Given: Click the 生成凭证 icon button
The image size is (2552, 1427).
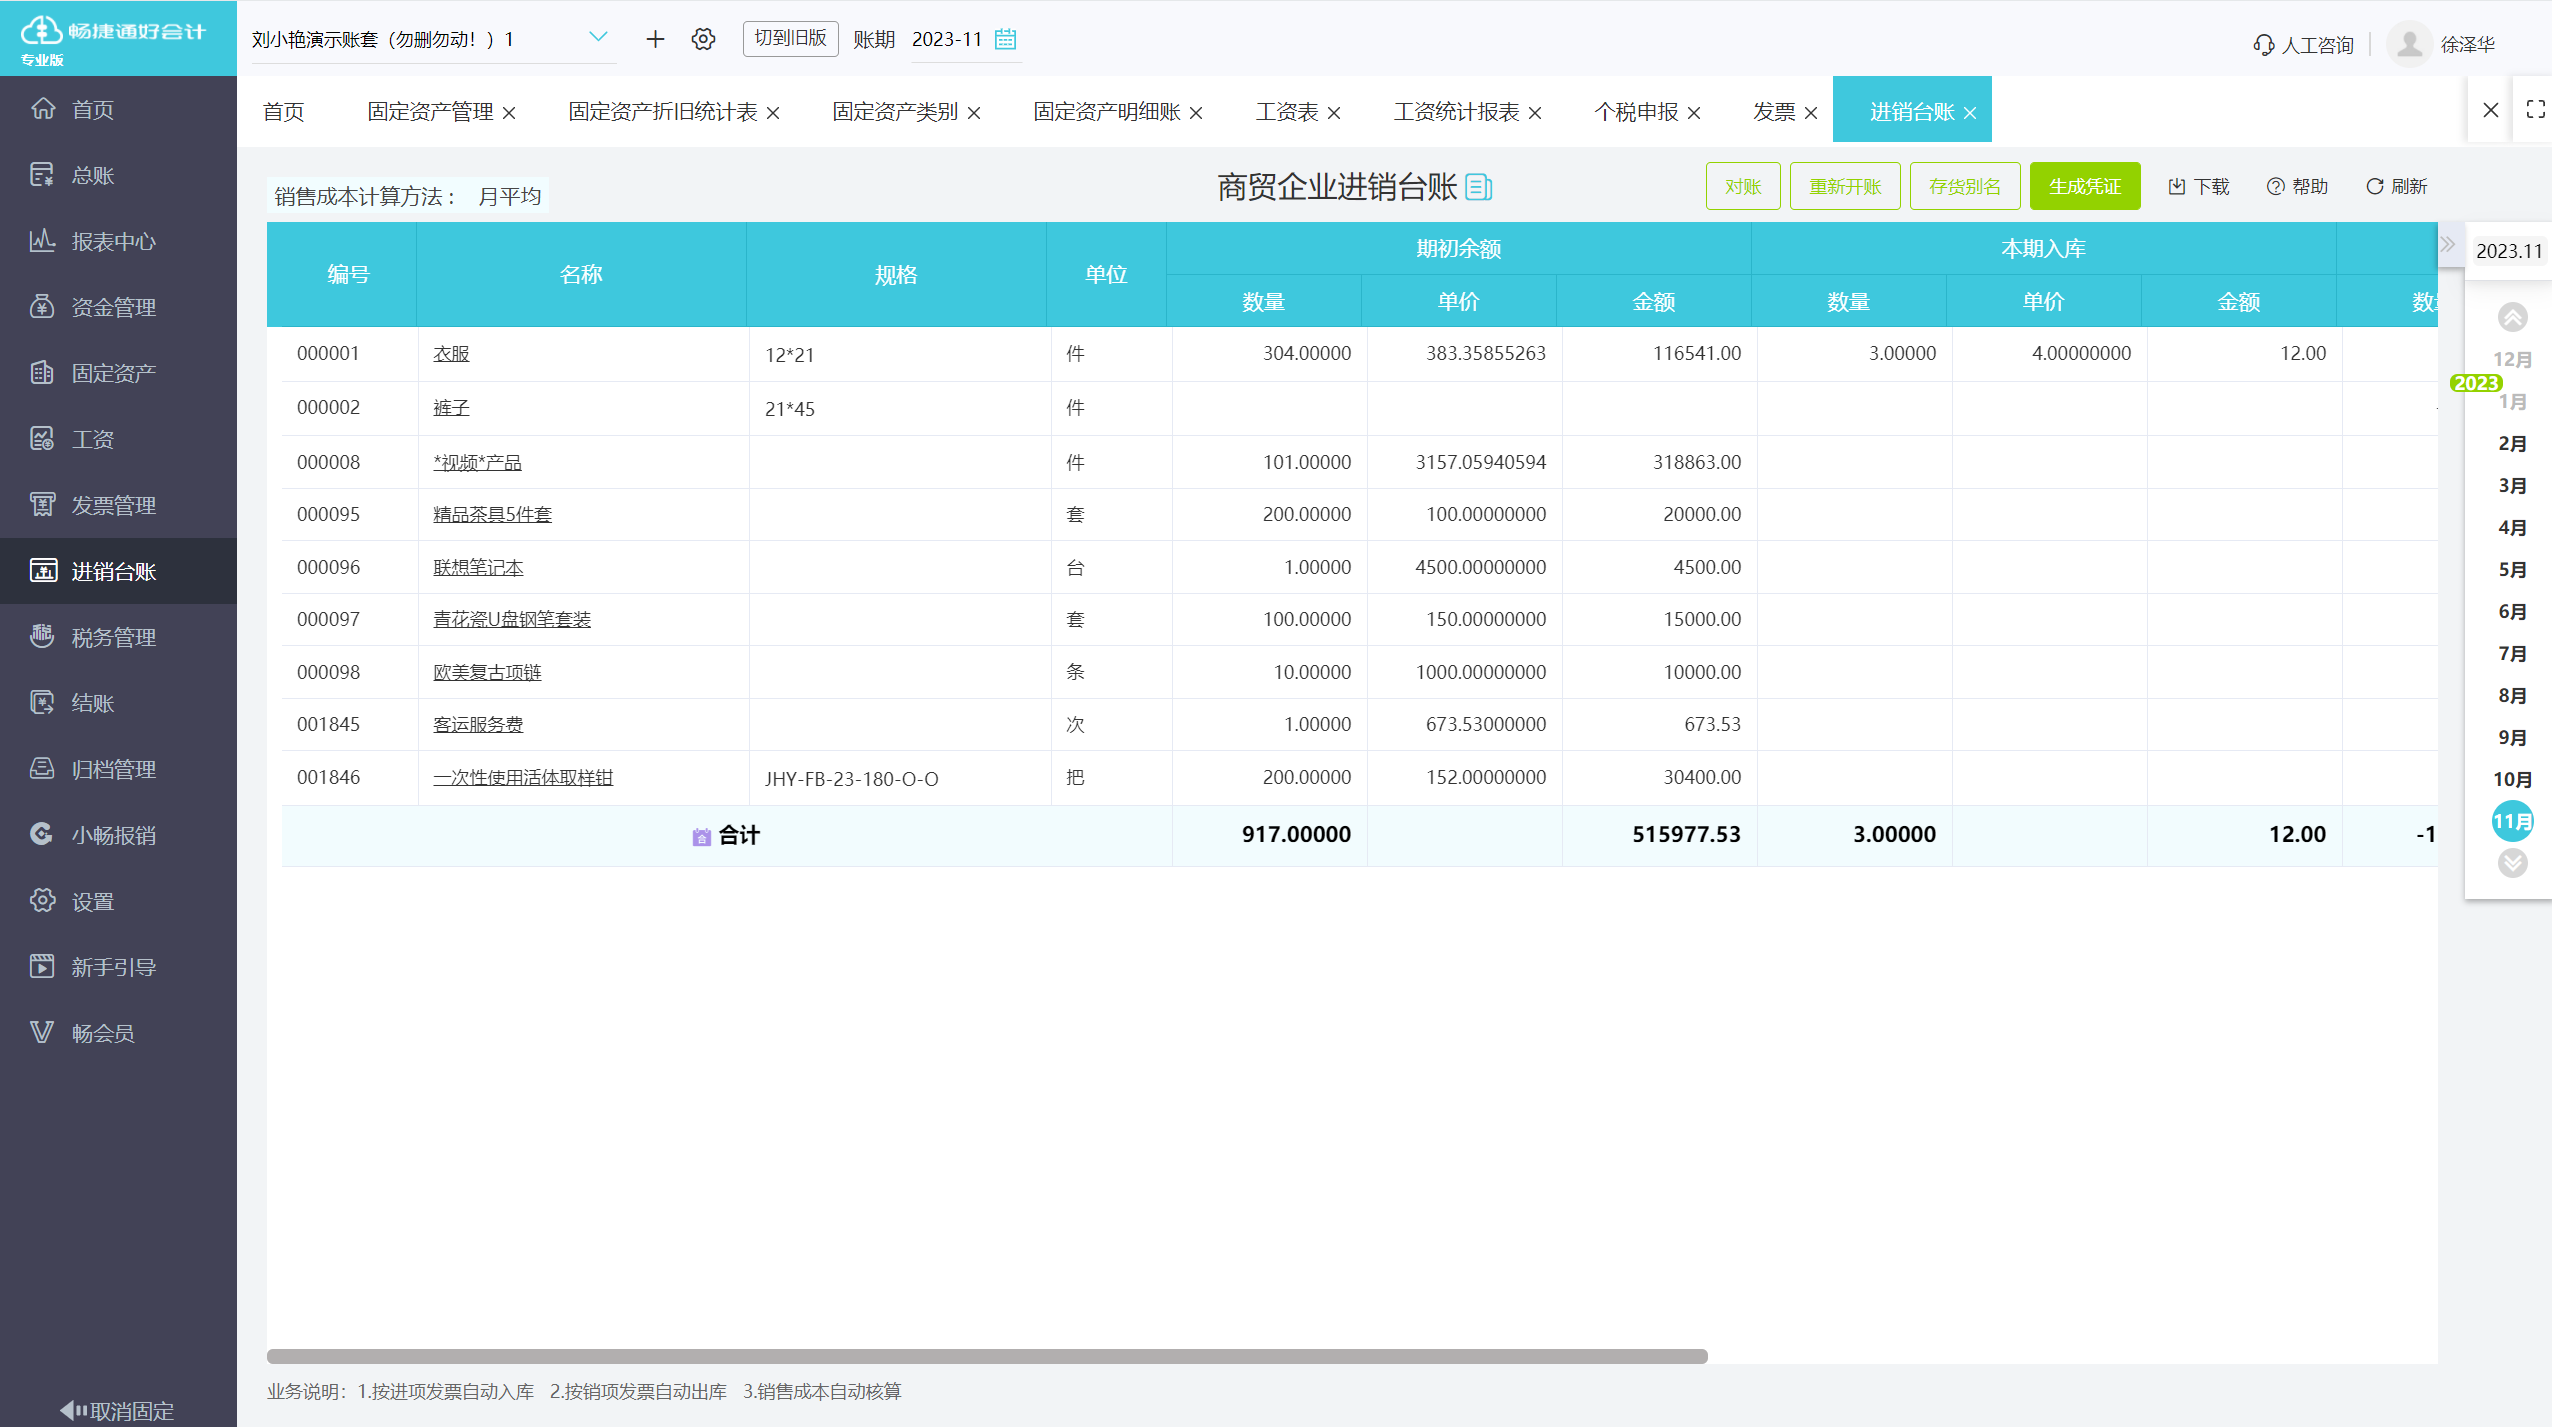Looking at the screenshot, I should (x=2089, y=184).
